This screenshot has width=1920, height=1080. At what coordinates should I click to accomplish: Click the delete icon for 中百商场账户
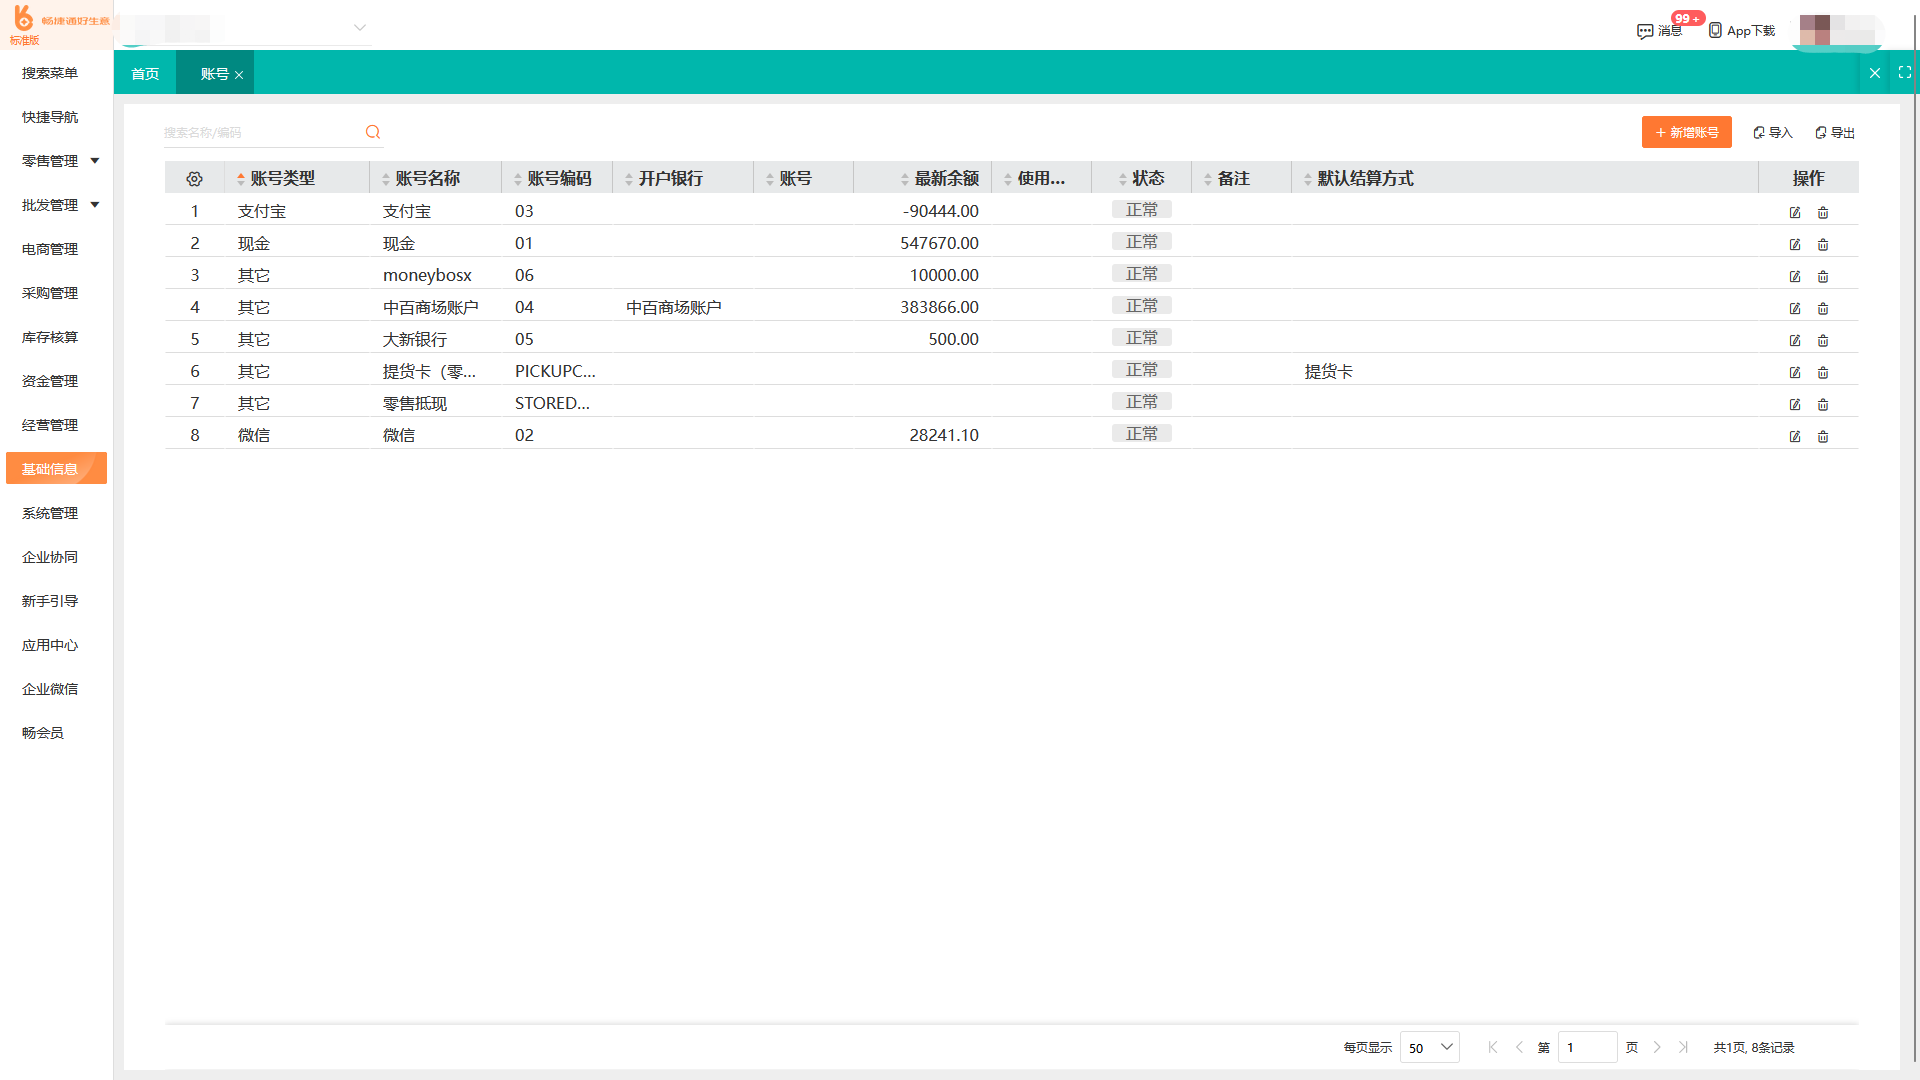point(1824,307)
